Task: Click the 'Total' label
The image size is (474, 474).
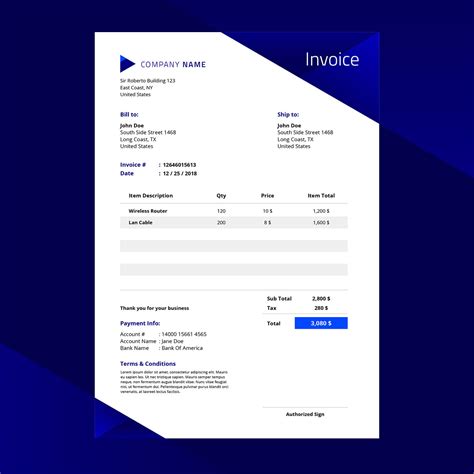Action: [273, 323]
